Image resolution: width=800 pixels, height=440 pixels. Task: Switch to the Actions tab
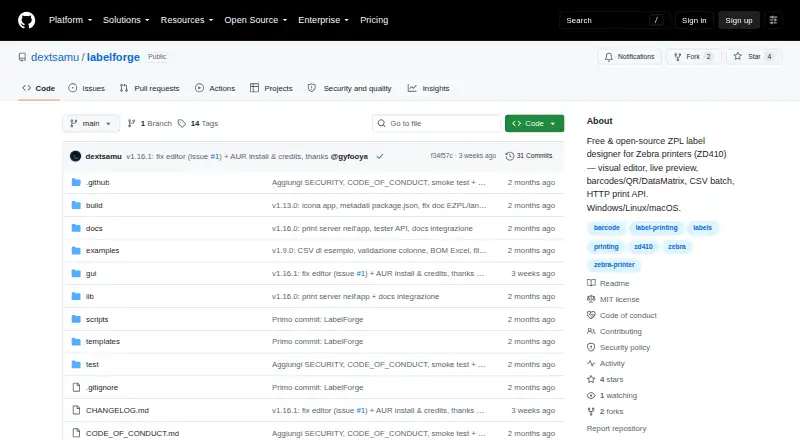(215, 88)
